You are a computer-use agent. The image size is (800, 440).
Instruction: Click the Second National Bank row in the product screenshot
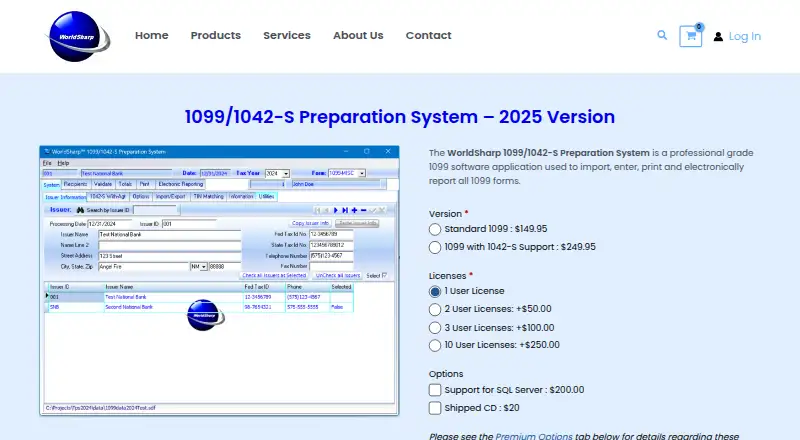pyautogui.click(x=199, y=307)
